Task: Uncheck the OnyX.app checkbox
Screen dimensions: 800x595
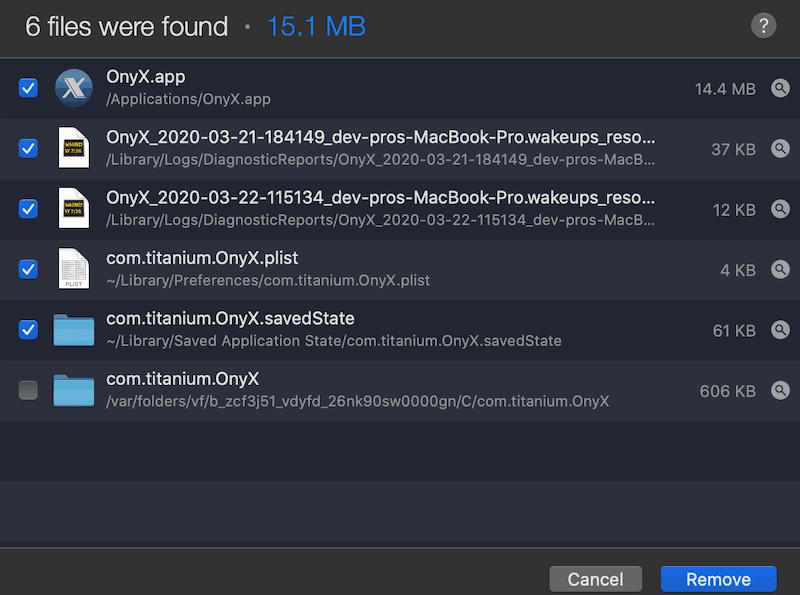Action: click(28, 88)
